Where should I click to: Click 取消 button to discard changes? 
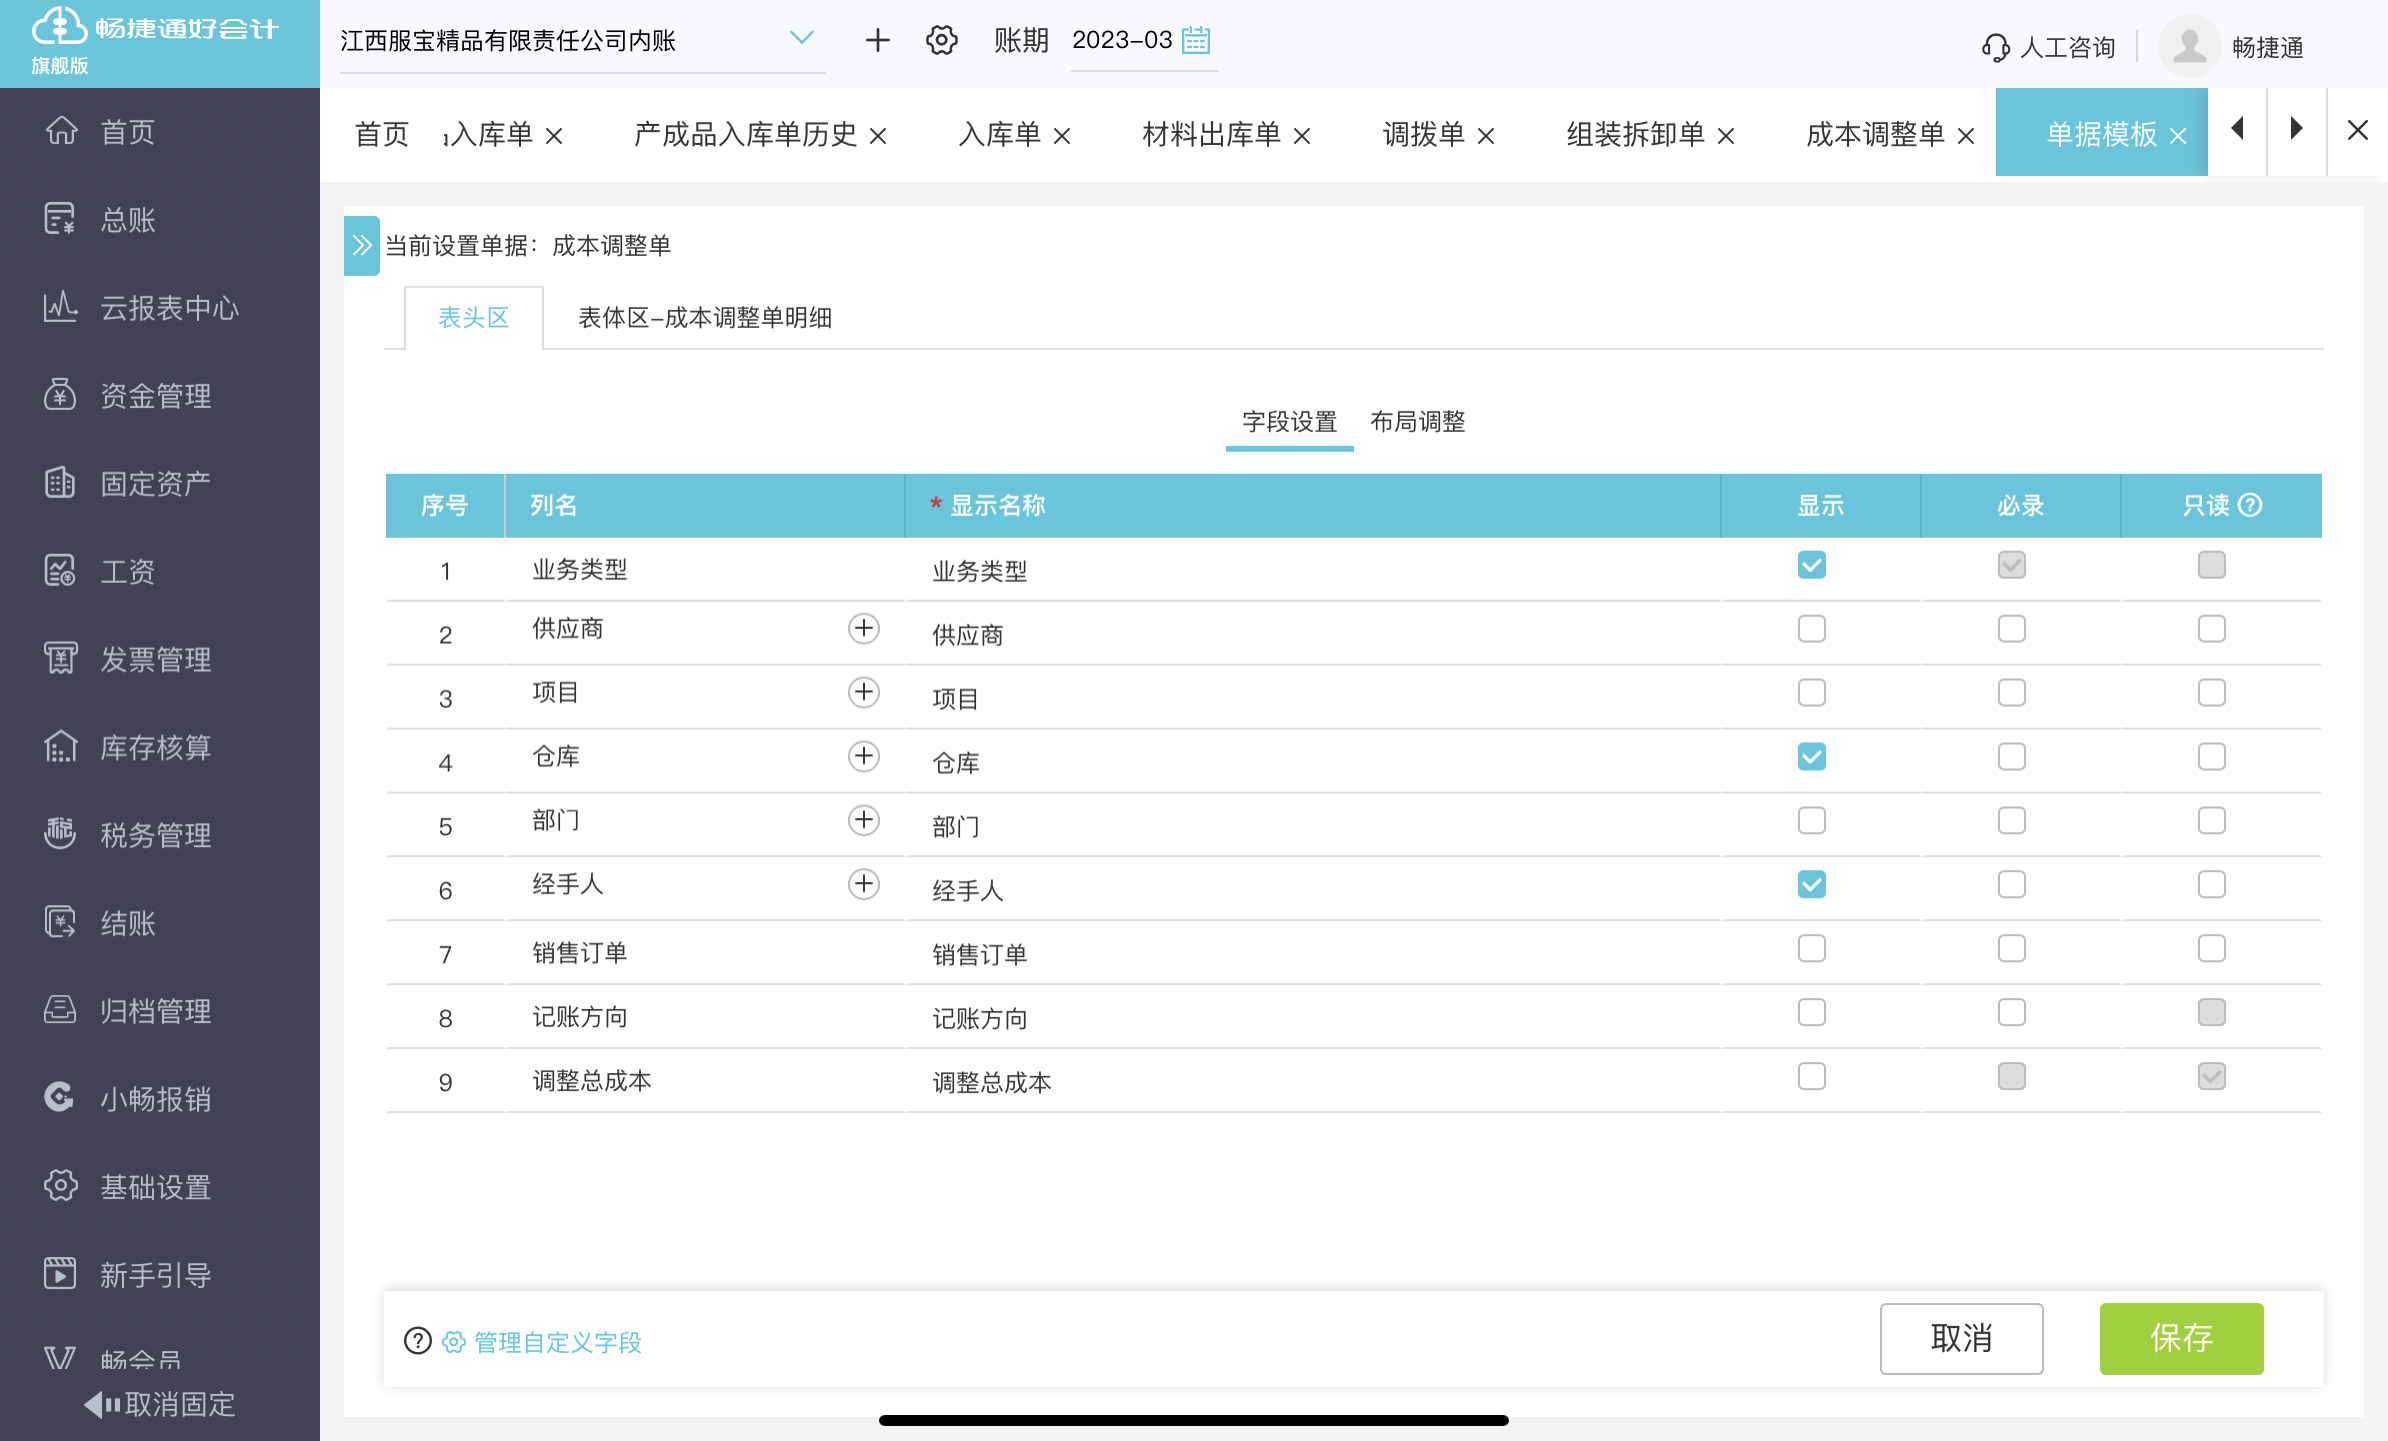1963,1339
